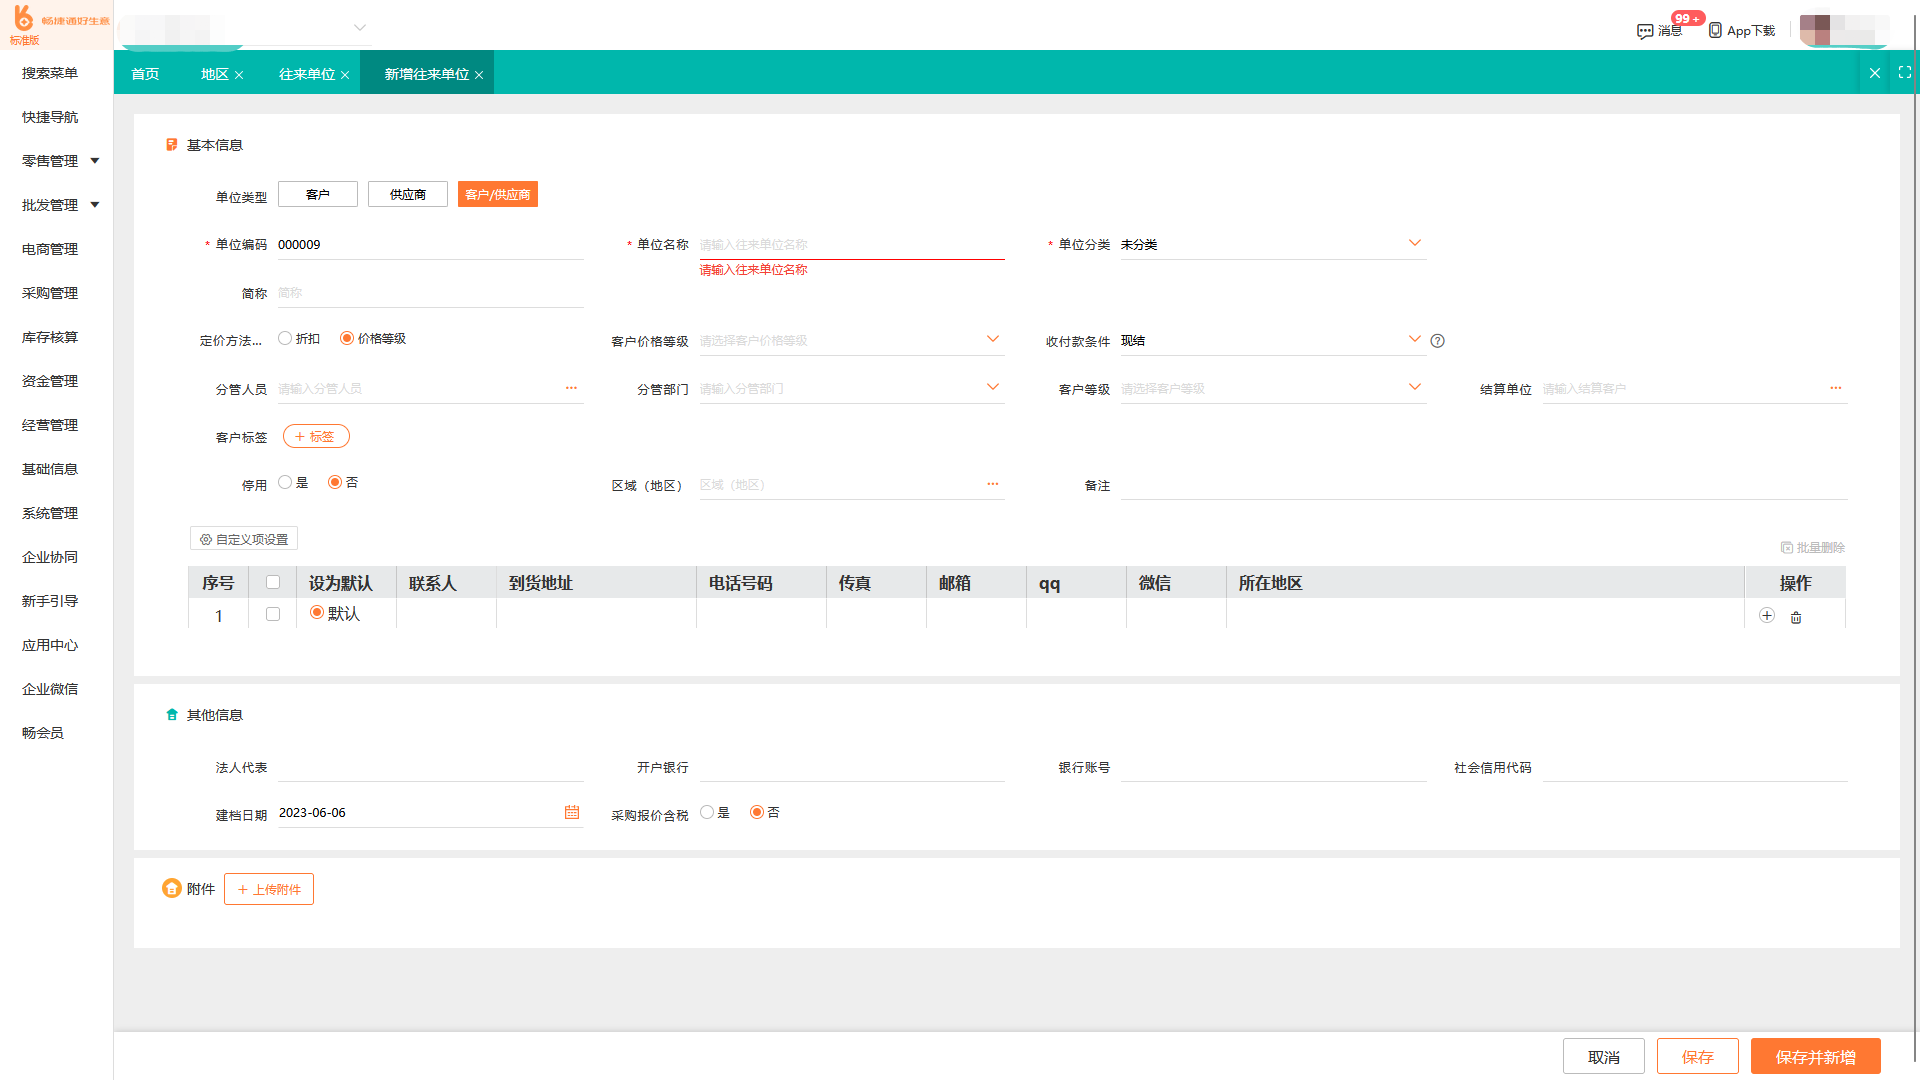Click the 基本信息 section lock icon
Screen dimensions: 1920x1080
[x=171, y=145]
